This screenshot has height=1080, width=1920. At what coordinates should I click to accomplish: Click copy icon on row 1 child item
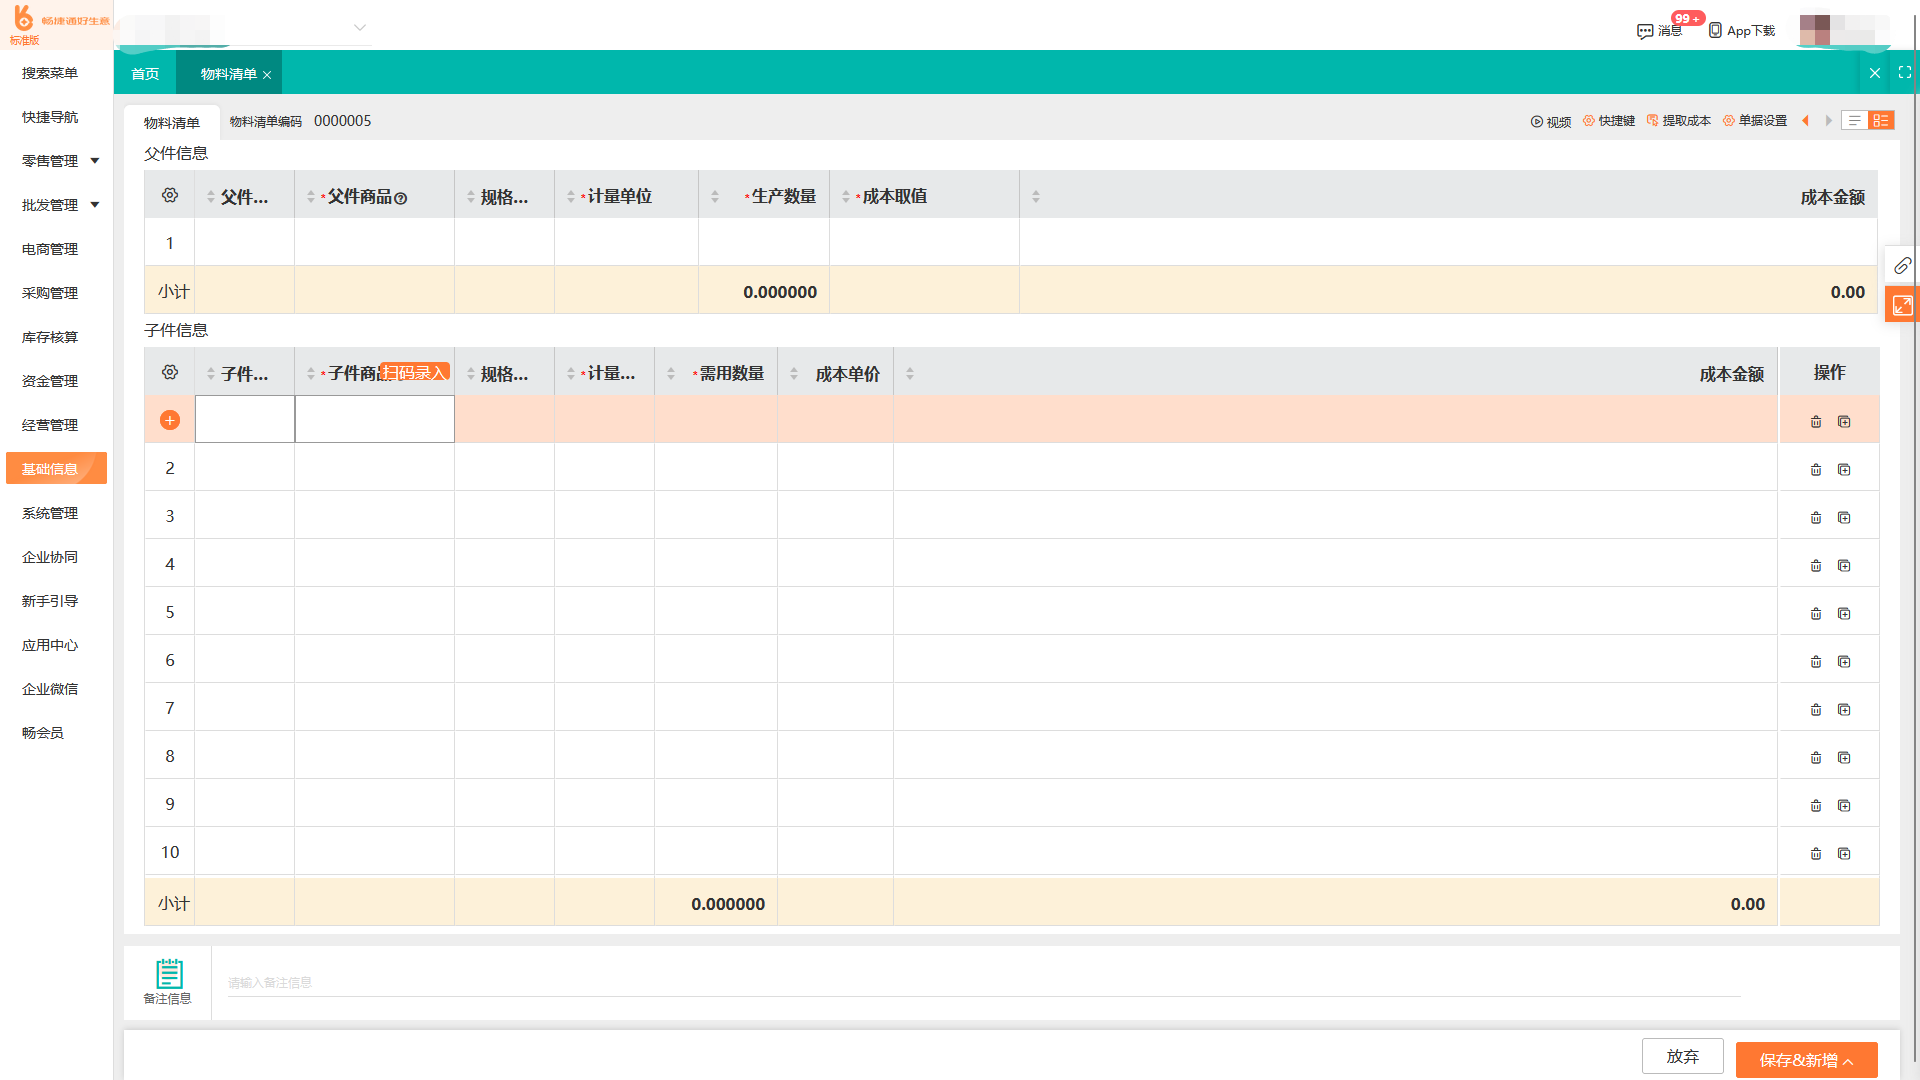(x=1844, y=421)
